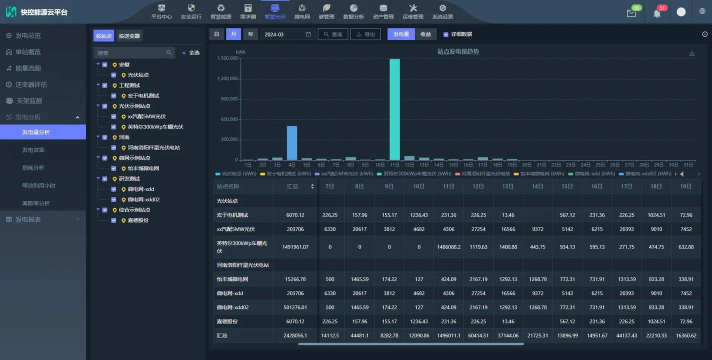712x360 pixels.
Task: Click calendar icon in 2024-03 date field
Action: click(308, 34)
